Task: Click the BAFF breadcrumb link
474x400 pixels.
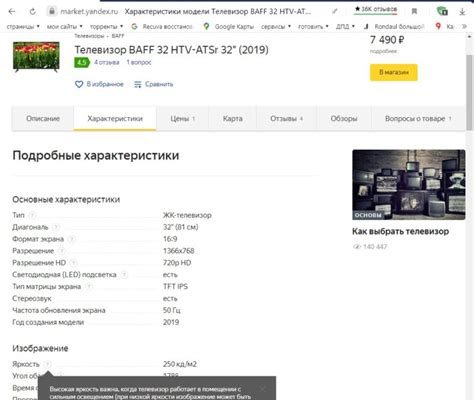Action: click(118, 36)
